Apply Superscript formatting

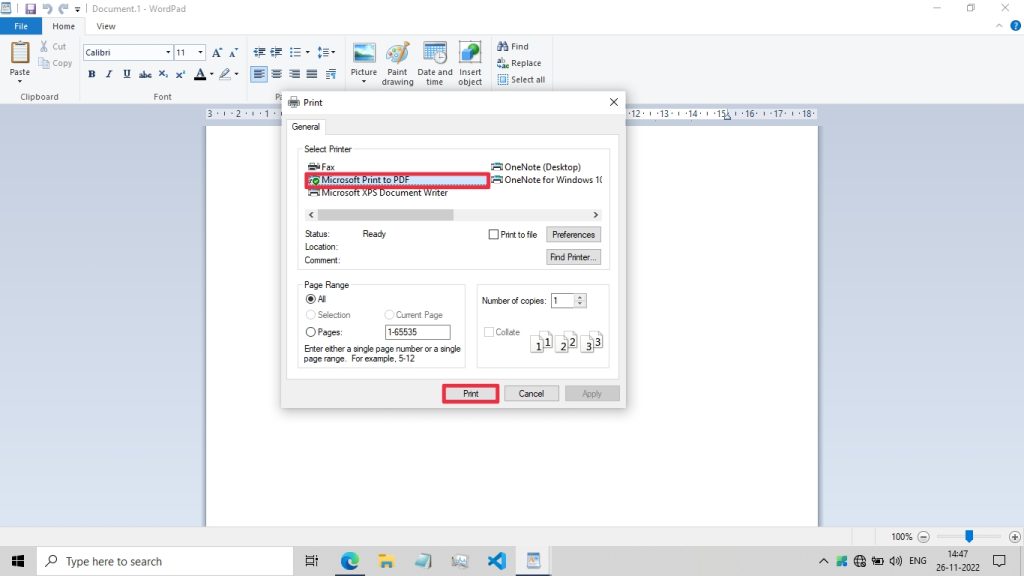point(180,74)
